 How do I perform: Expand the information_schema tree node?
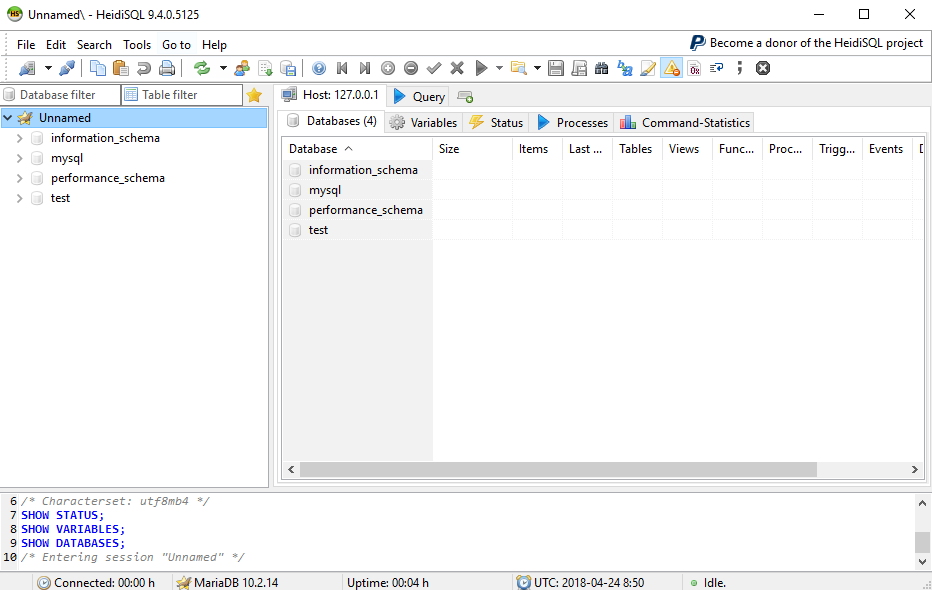coord(20,138)
